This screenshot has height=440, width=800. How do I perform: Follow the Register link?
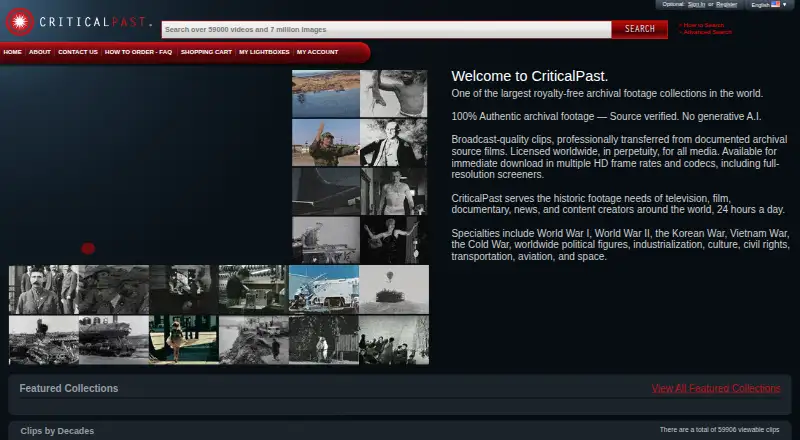[x=727, y=4]
